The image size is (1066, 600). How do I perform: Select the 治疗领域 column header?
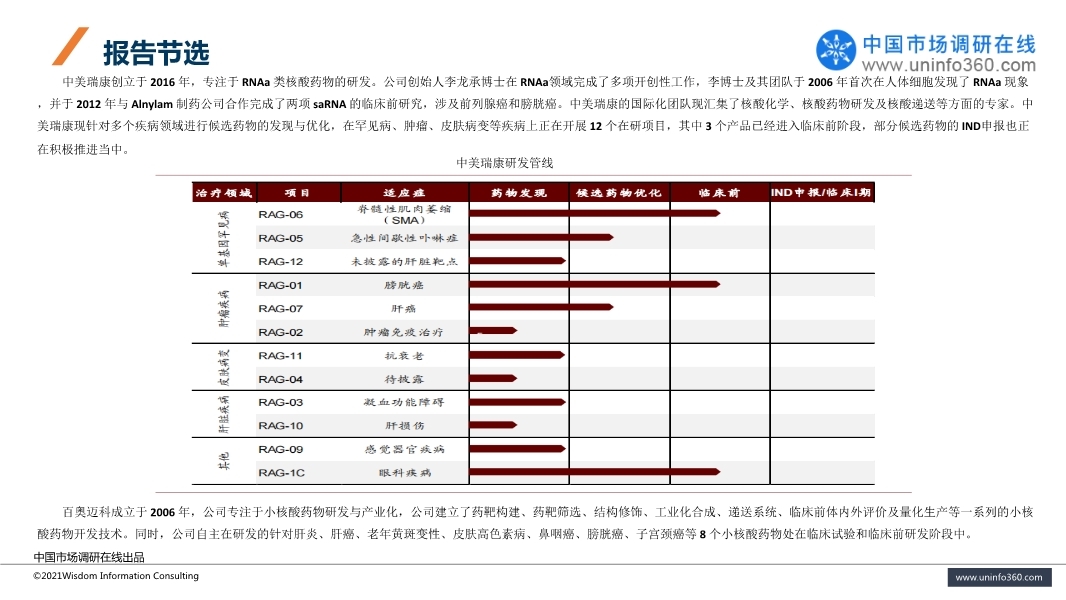[223, 191]
